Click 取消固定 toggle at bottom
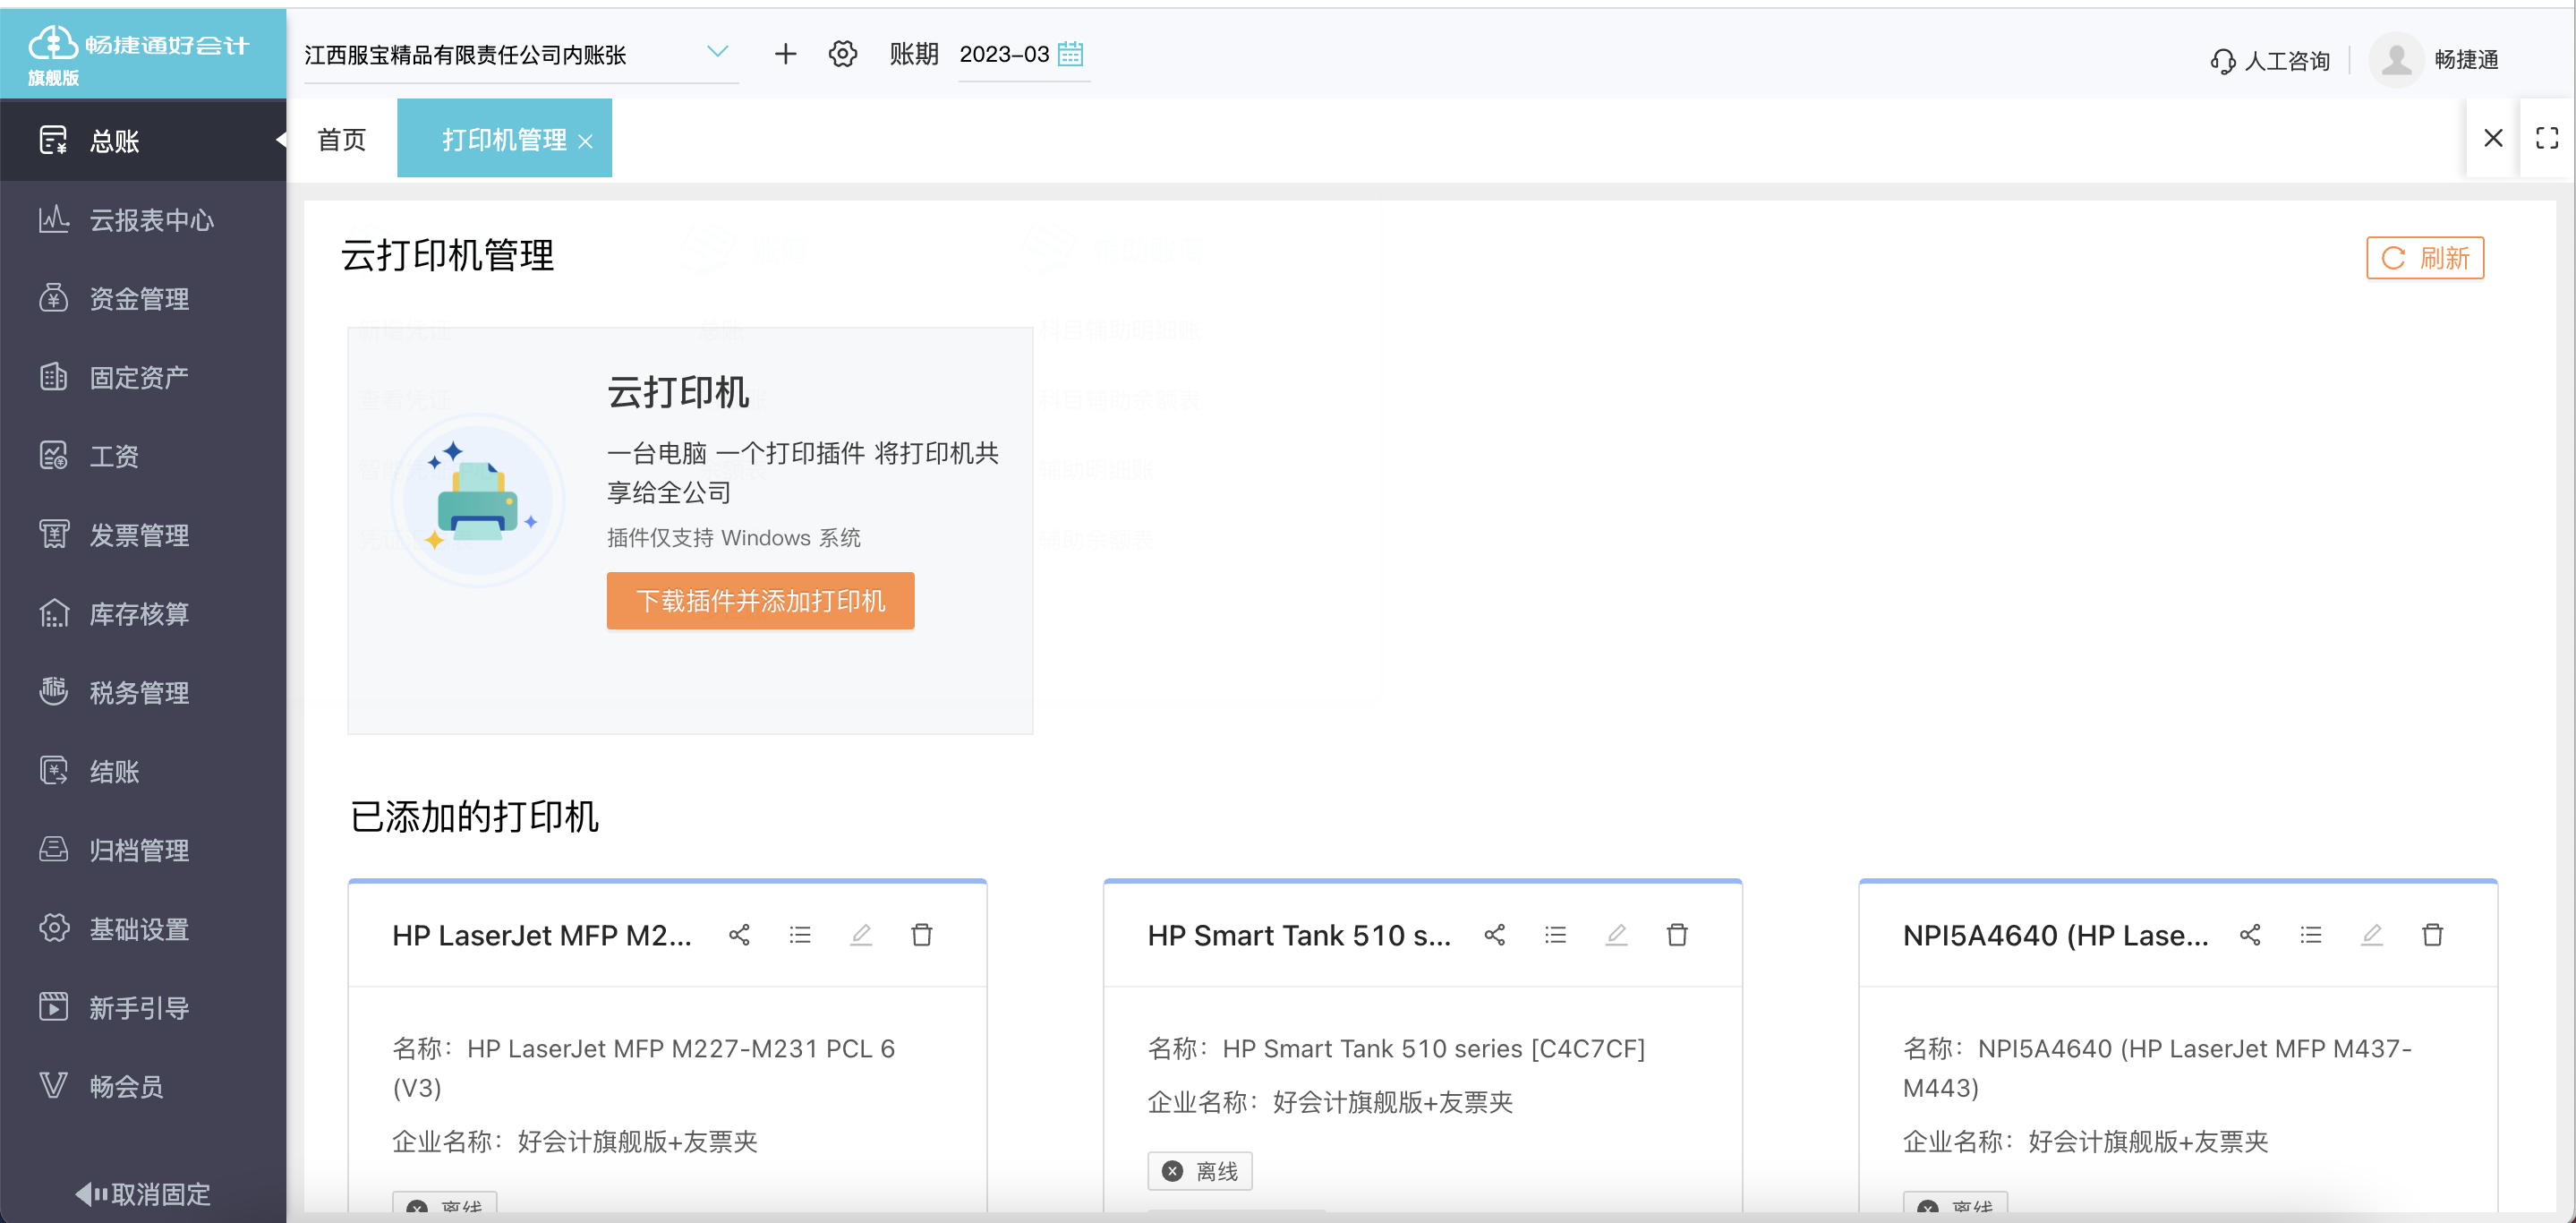Screen dimensions: 2576x1223 [145, 1193]
